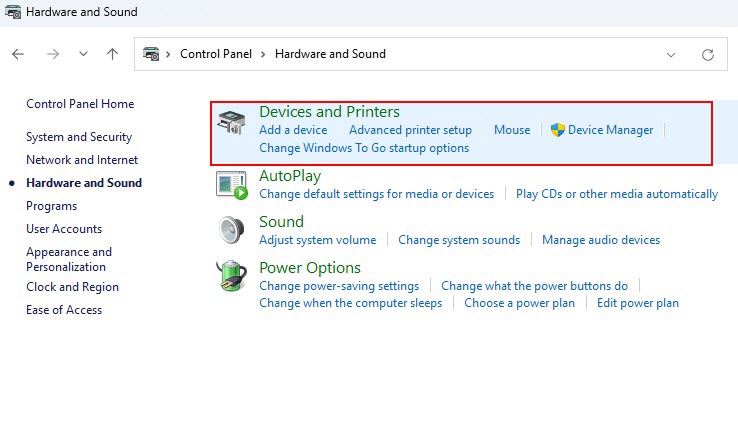Expand the breadcrumb chevron after Control Panel
The height and width of the screenshot is (422, 738).
[x=263, y=55]
